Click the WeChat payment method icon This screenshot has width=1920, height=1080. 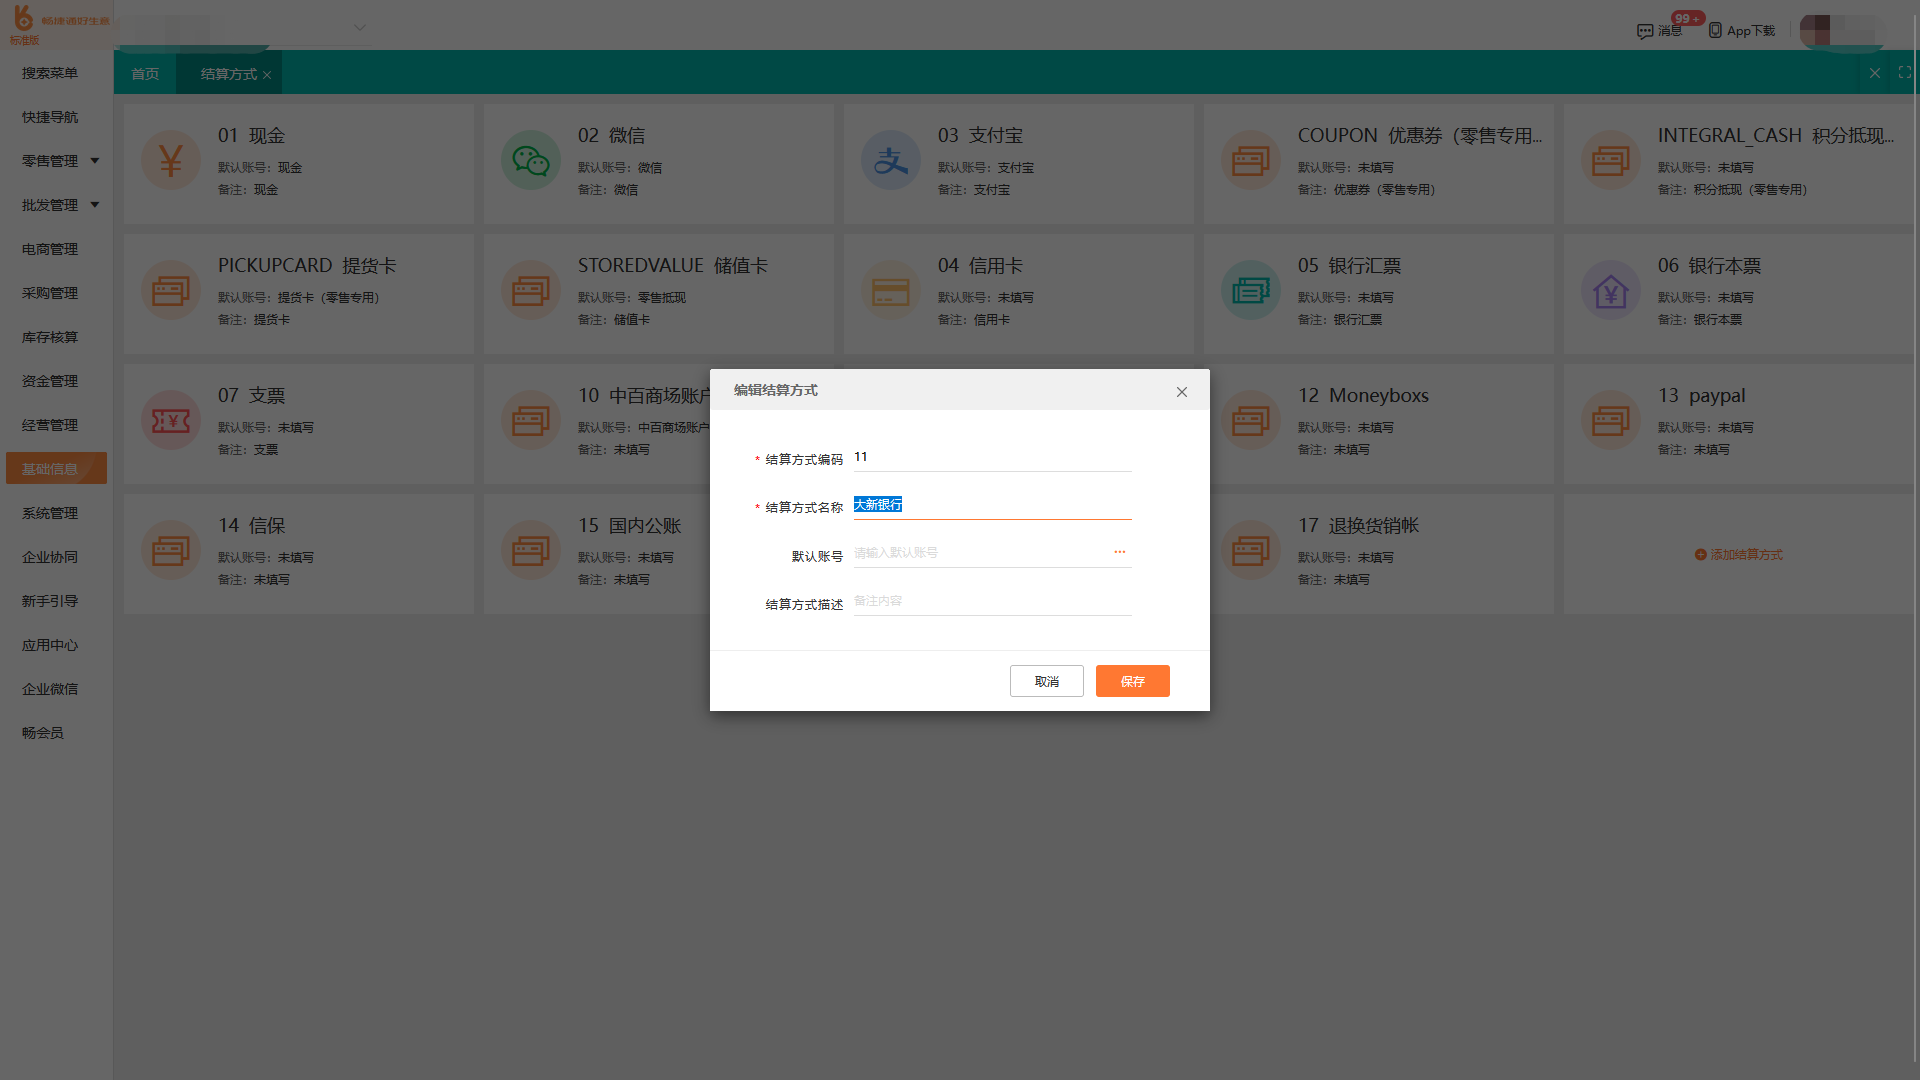coord(529,160)
